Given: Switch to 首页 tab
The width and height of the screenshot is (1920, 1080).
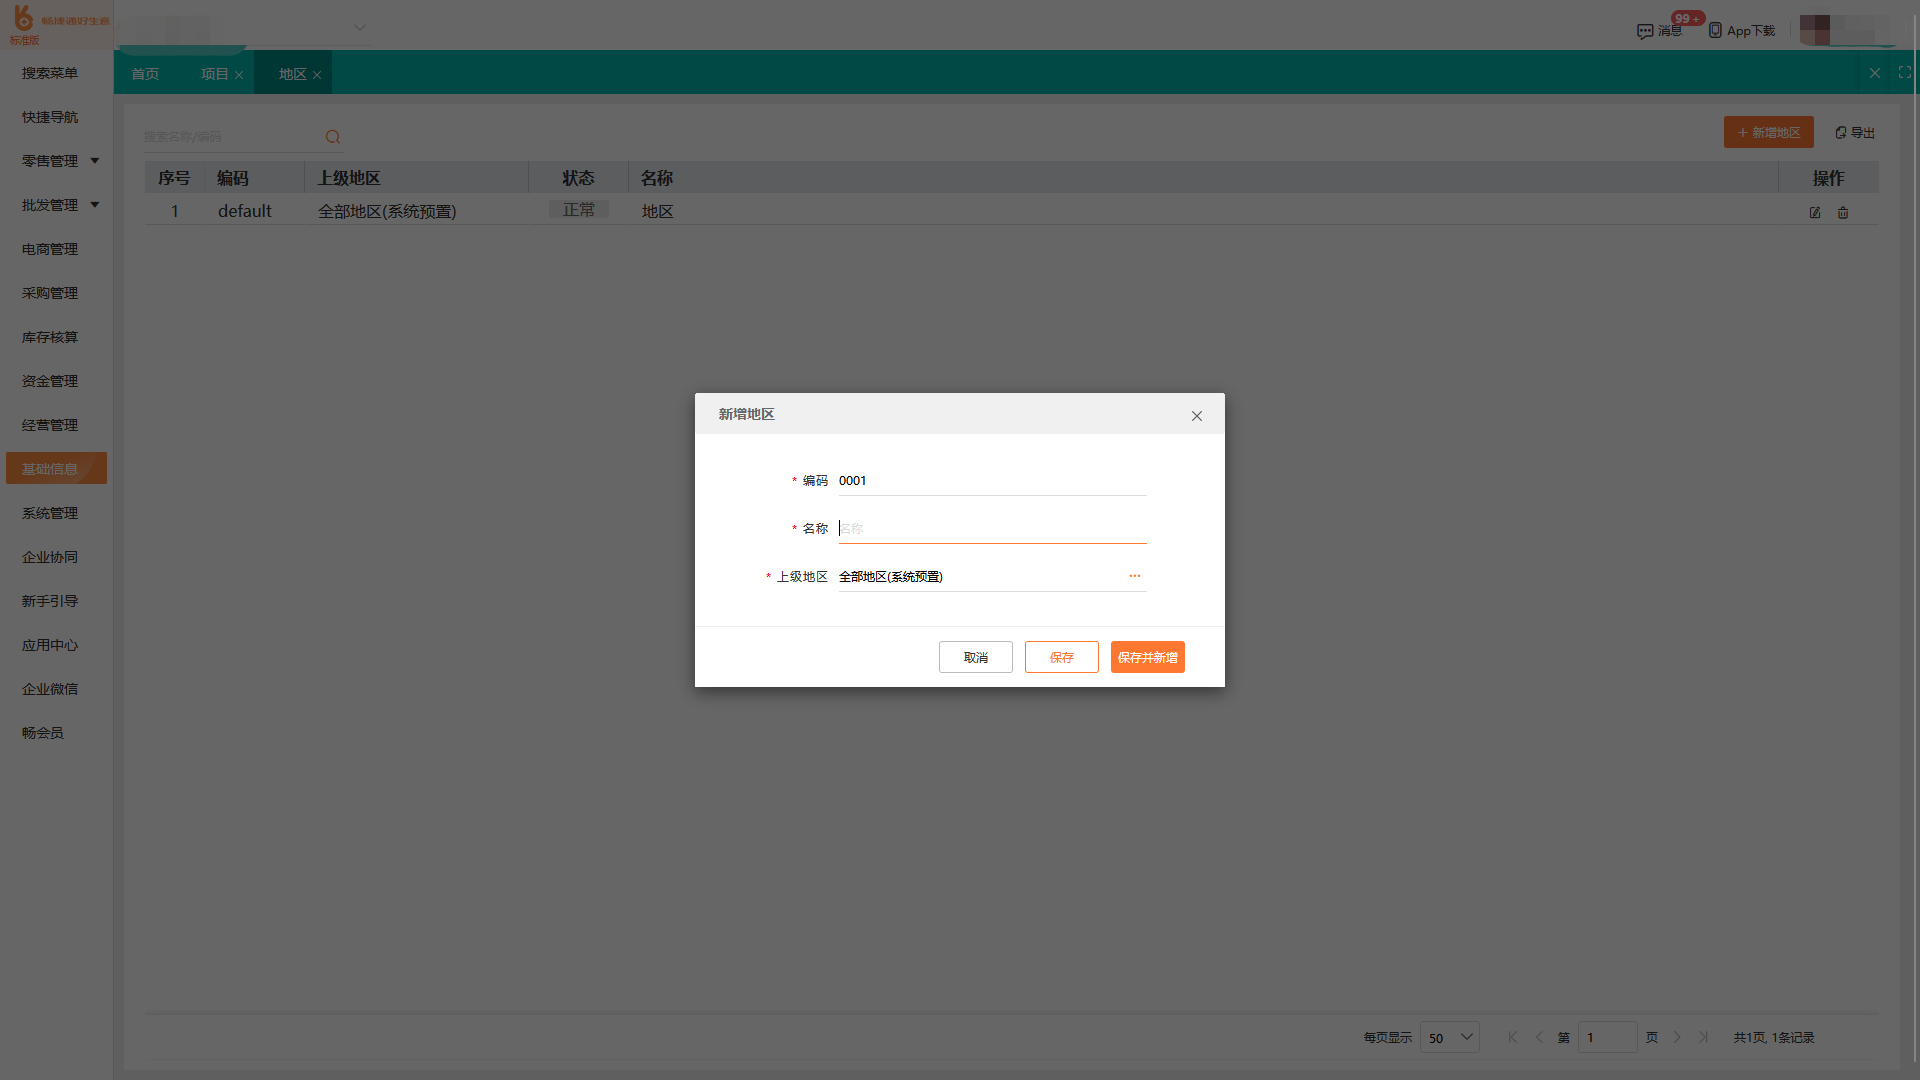Looking at the screenshot, I should 145,74.
